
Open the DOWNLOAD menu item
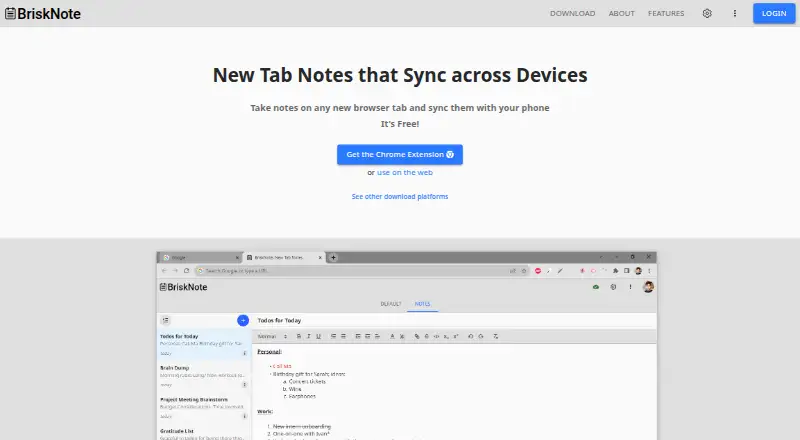pos(572,13)
